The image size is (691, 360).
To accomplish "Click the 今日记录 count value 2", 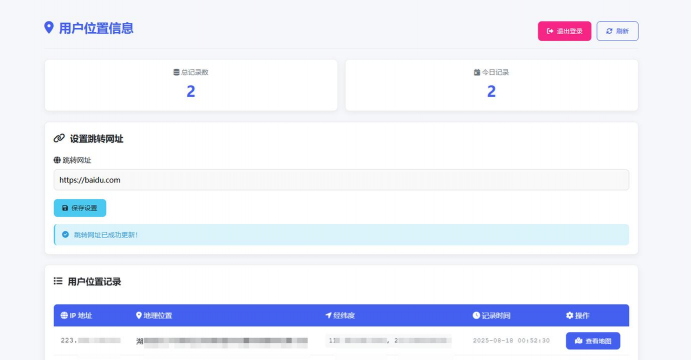I will [x=491, y=91].
